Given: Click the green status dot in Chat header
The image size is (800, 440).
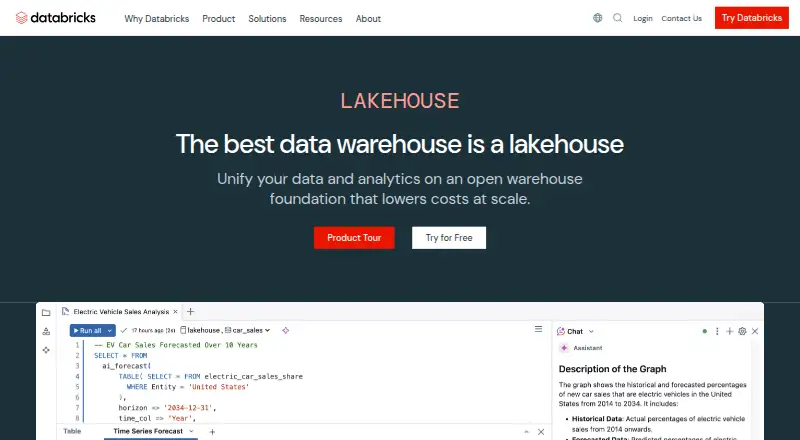Looking at the screenshot, I should [x=705, y=331].
